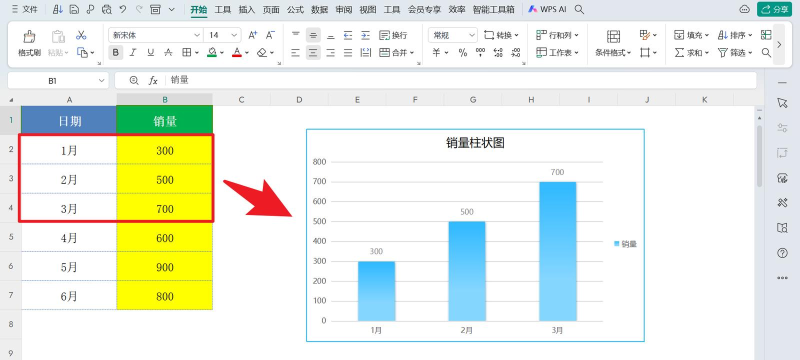
Task: Click the Cut scissors icon
Action: point(81,35)
